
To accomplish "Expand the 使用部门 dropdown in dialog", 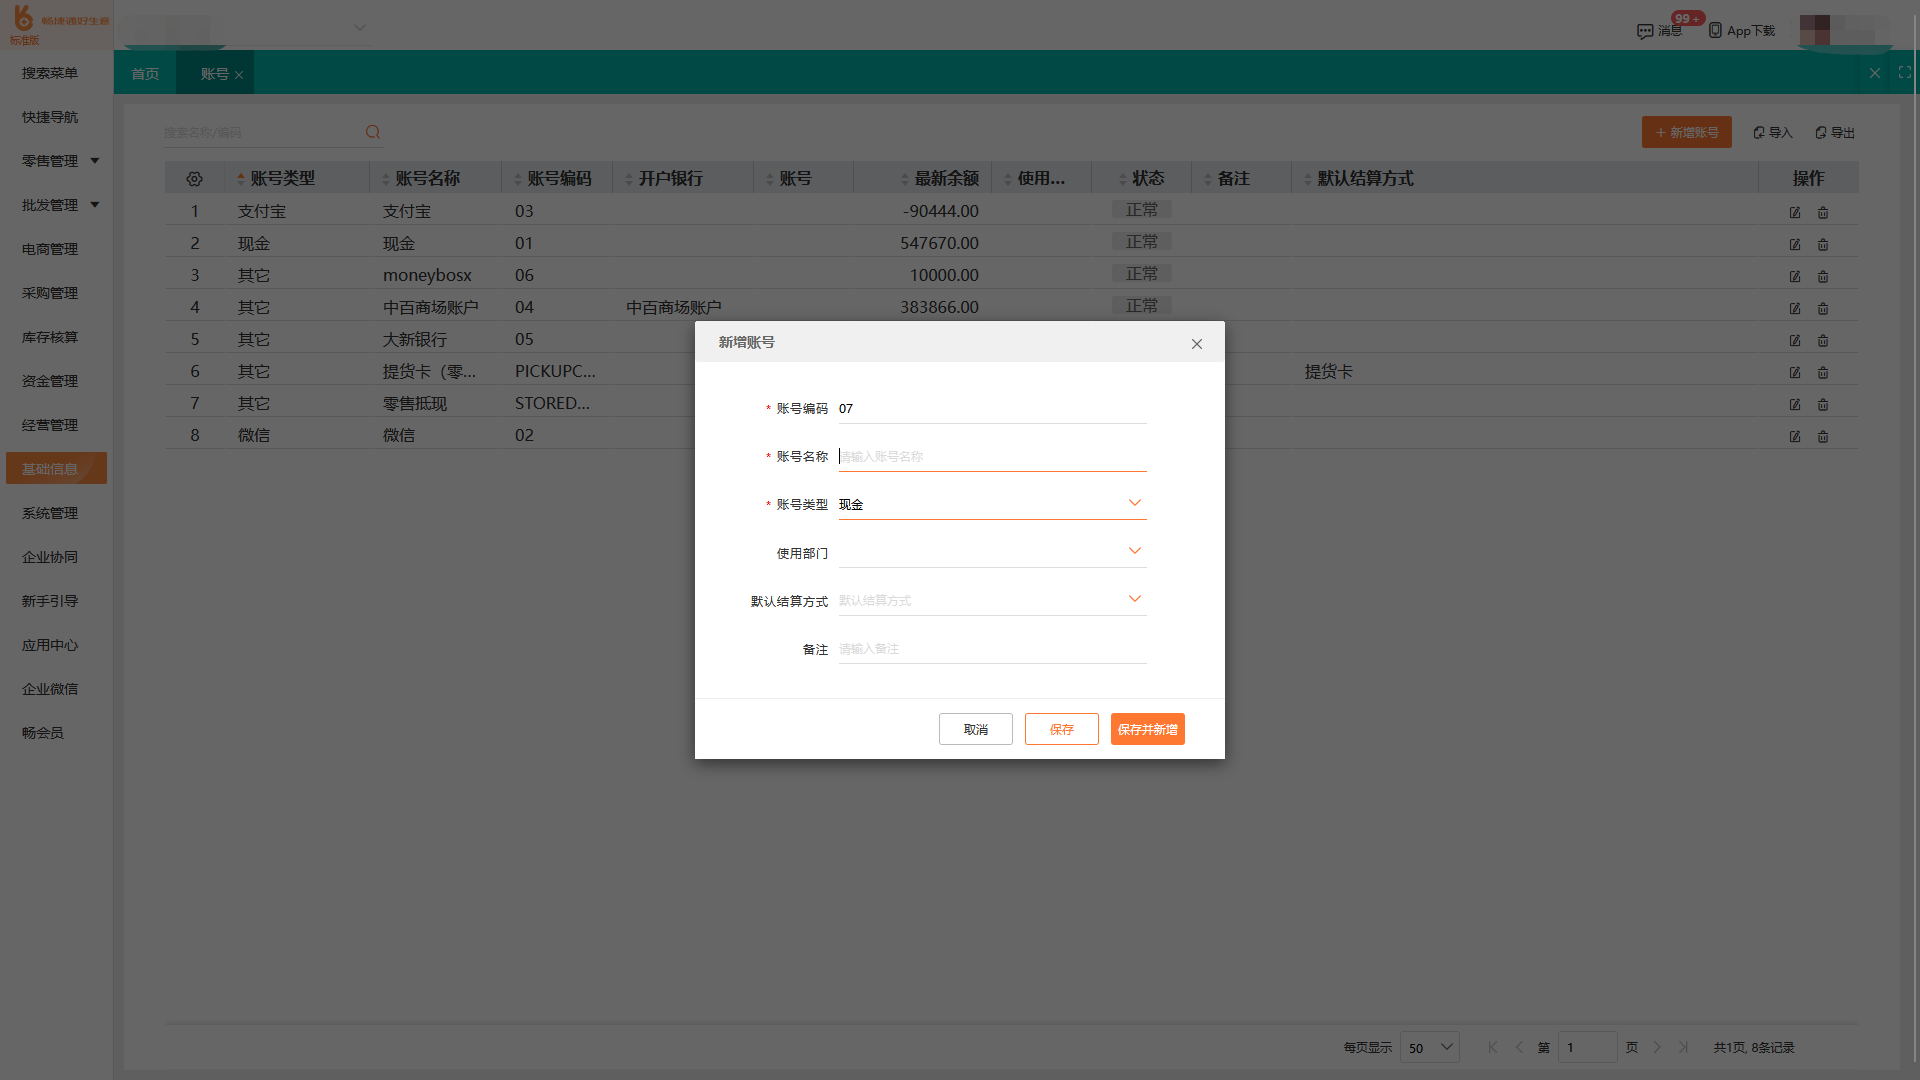I will tap(1134, 551).
